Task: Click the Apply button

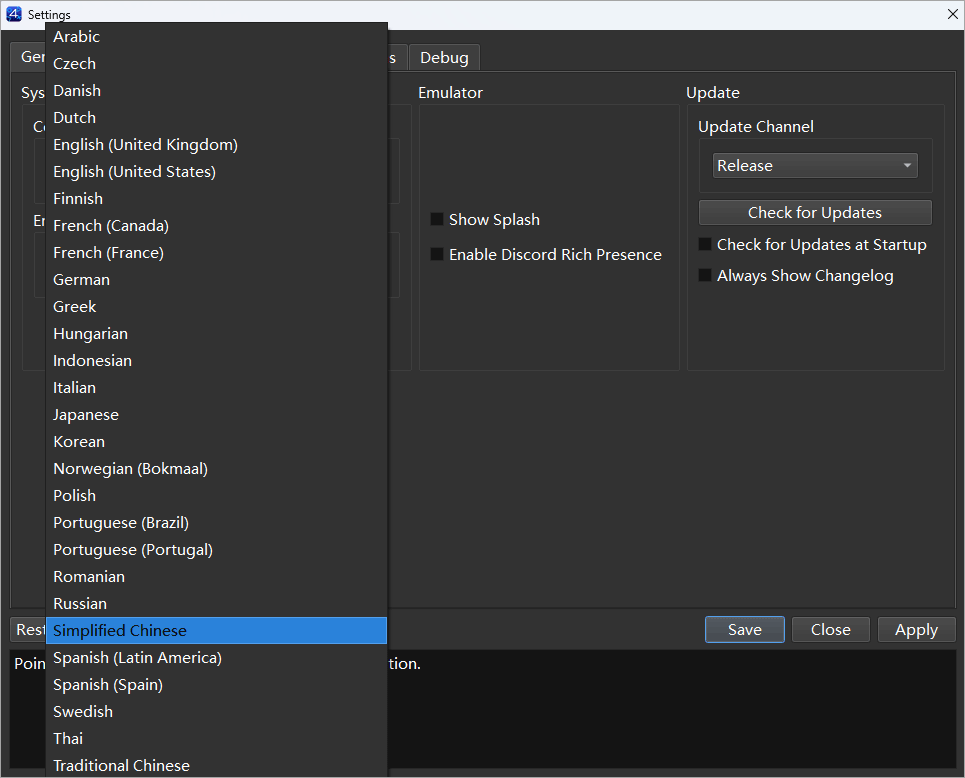Action: [x=916, y=630]
